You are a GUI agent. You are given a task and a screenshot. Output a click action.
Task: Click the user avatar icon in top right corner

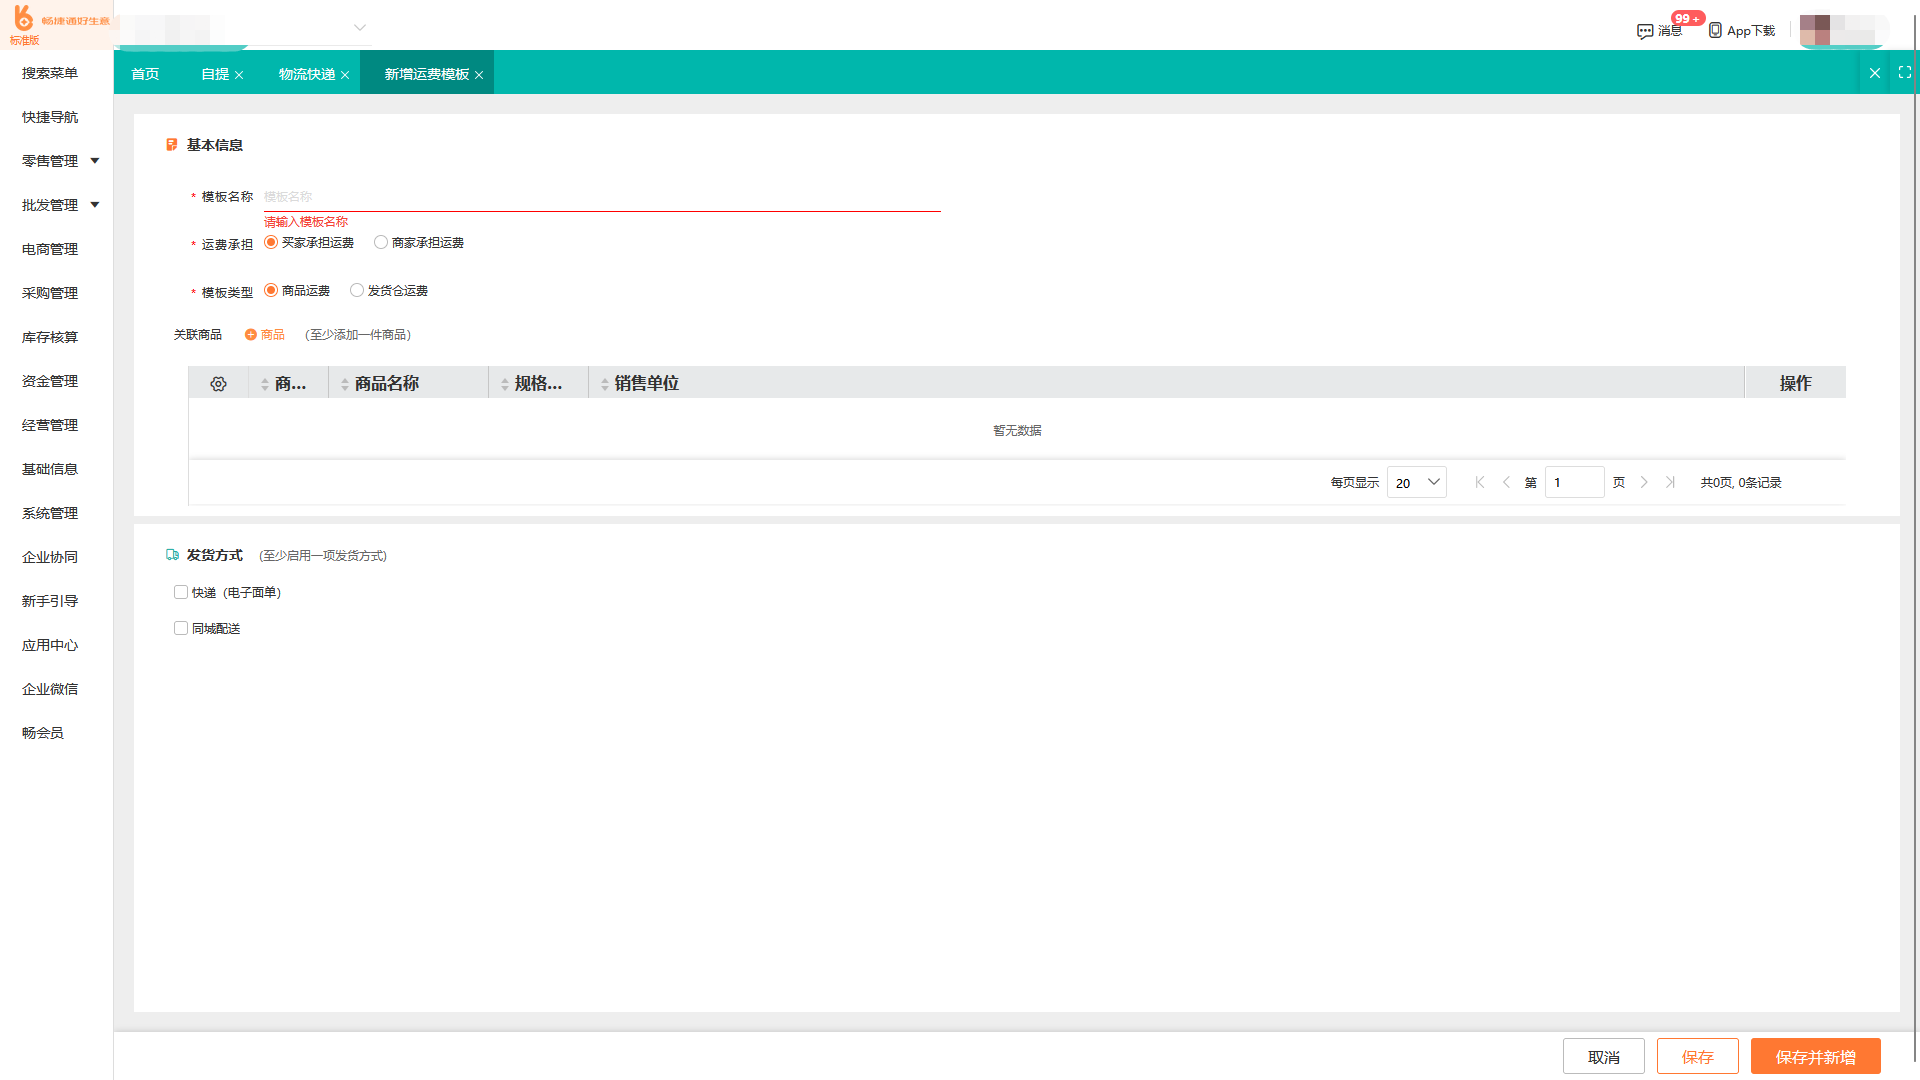click(1820, 29)
